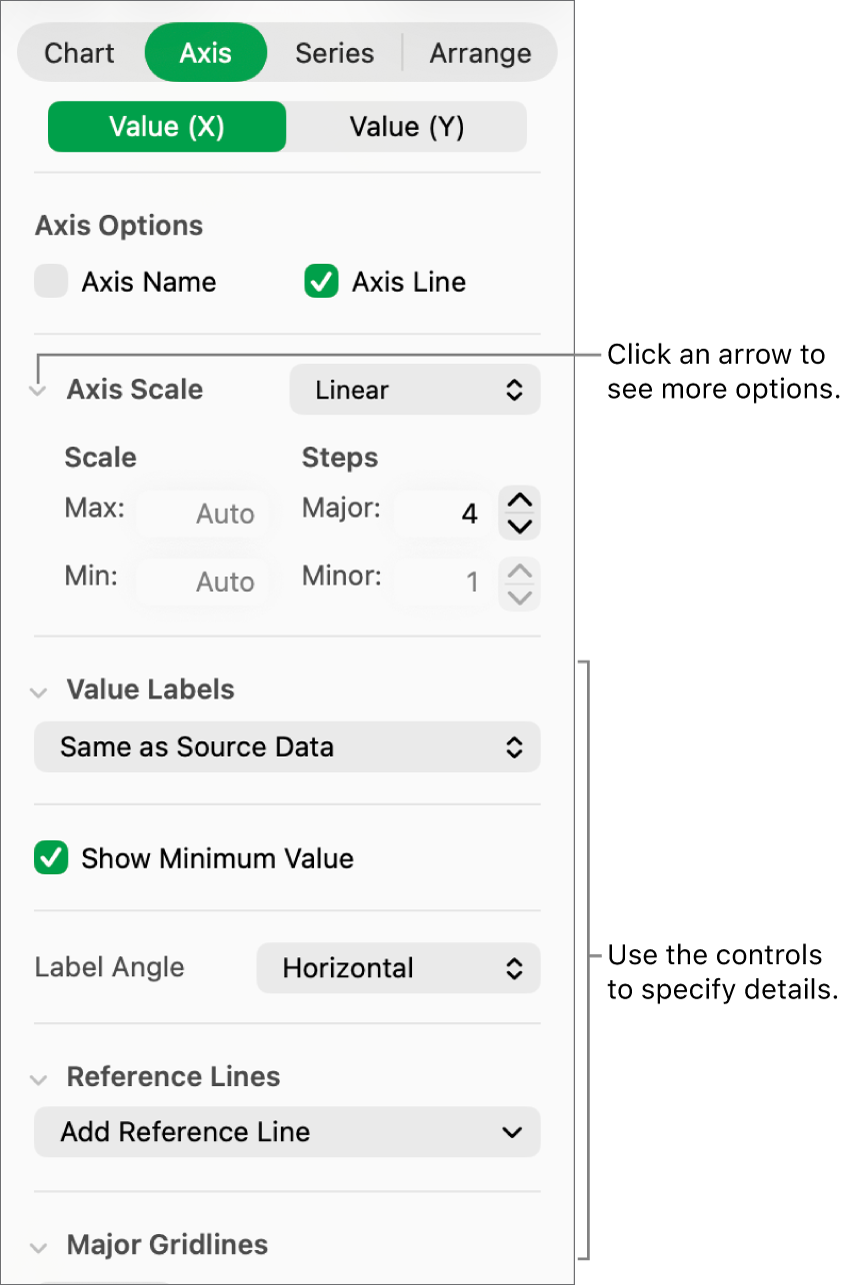Enable the Axis Name checkbox
This screenshot has height=1288, width=850.
tap(50, 281)
